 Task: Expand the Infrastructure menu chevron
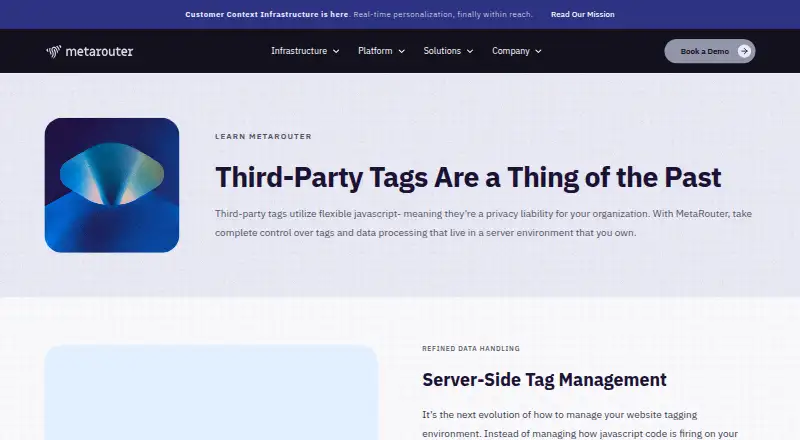click(336, 51)
